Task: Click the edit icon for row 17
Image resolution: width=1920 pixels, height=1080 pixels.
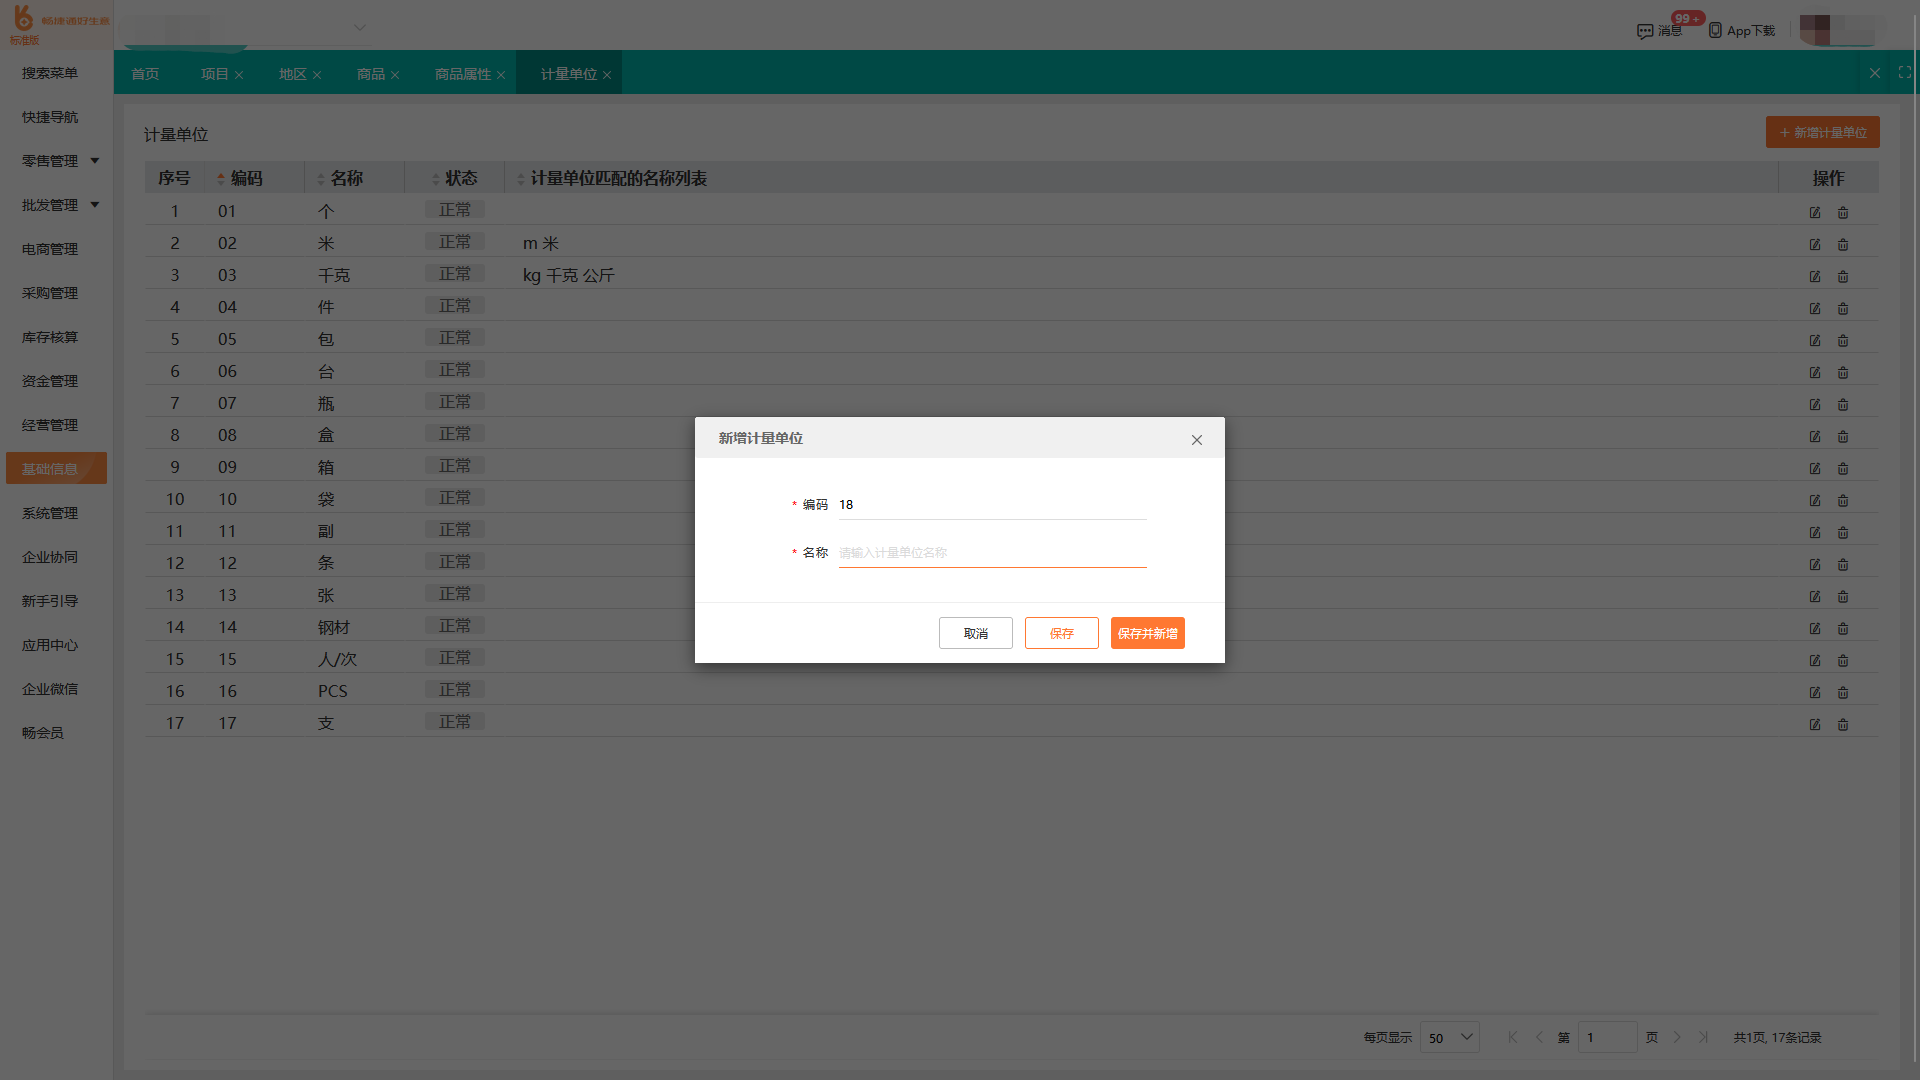Action: click(1815, 723)
